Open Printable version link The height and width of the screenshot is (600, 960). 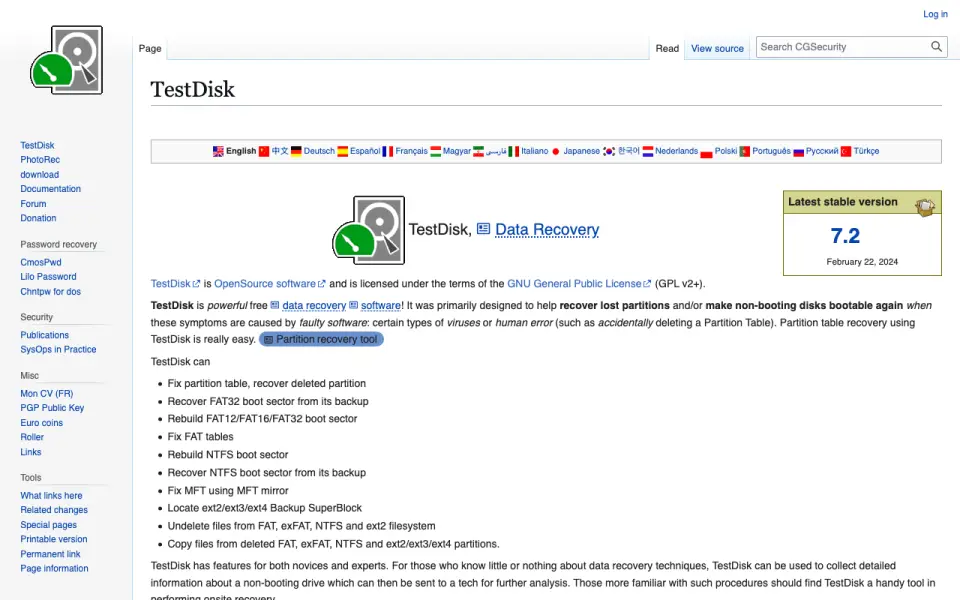tap(54, 539)
